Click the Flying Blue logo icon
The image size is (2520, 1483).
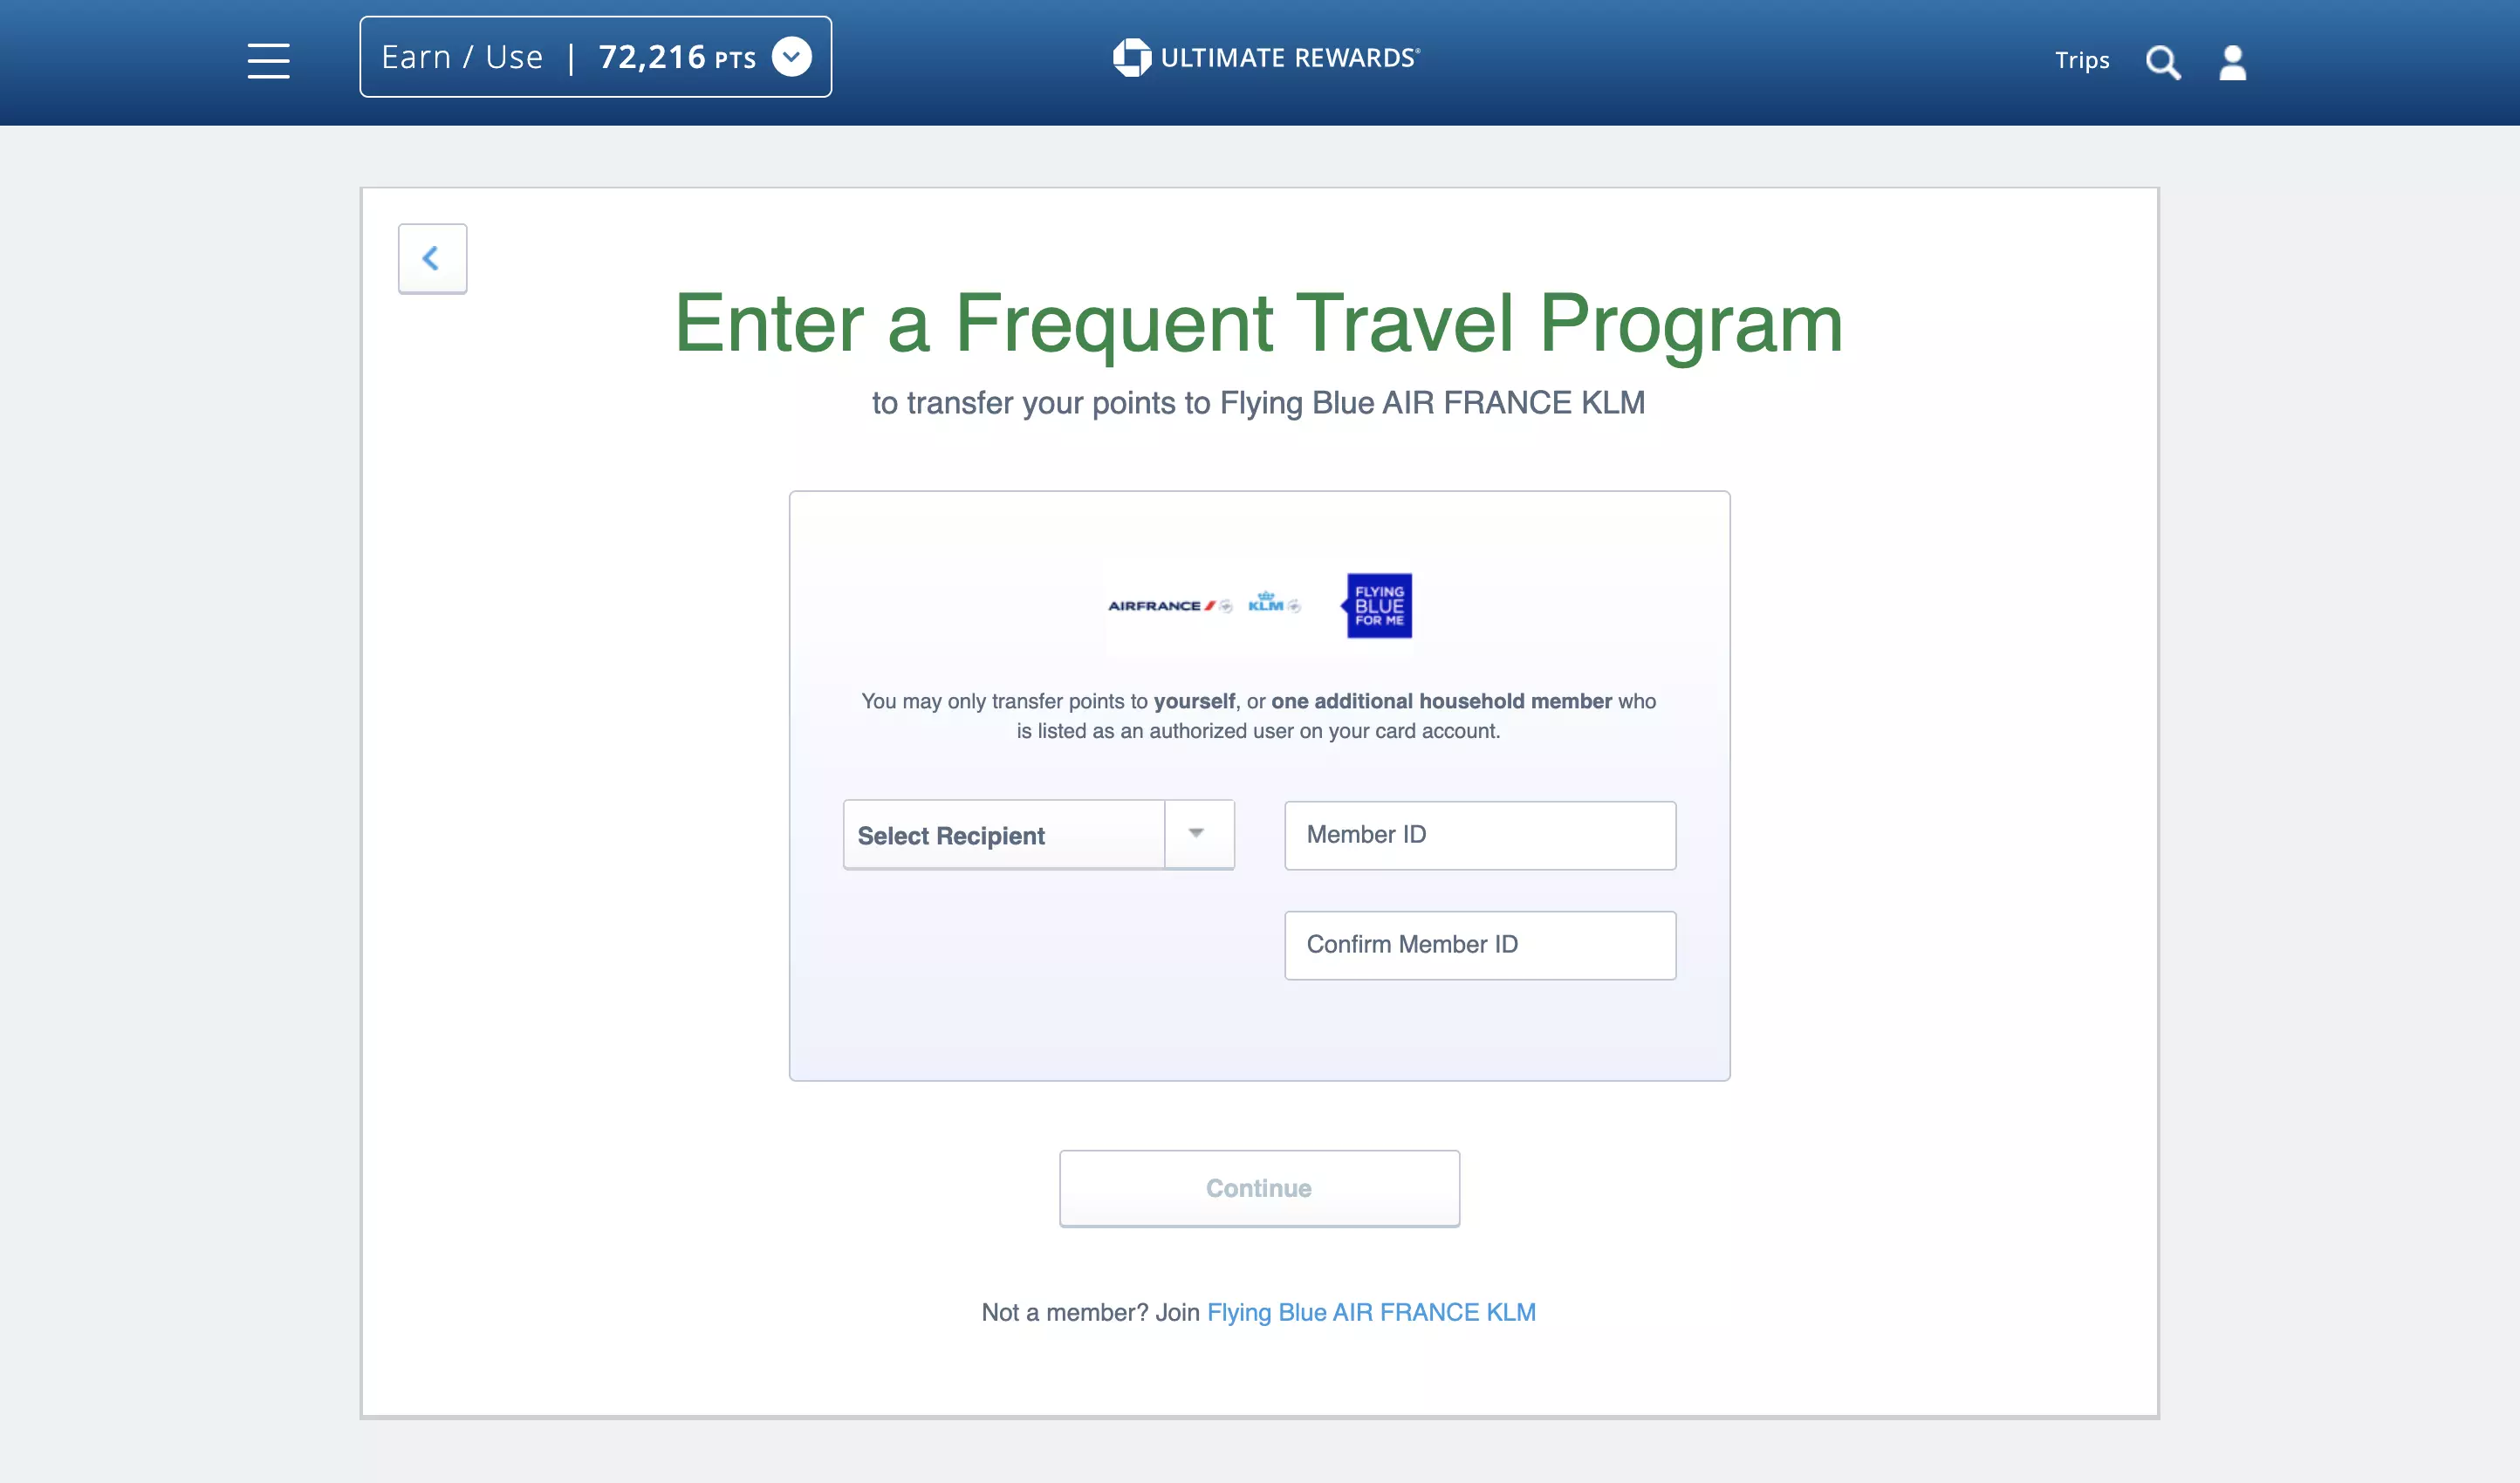click(x=1380, y=604)
